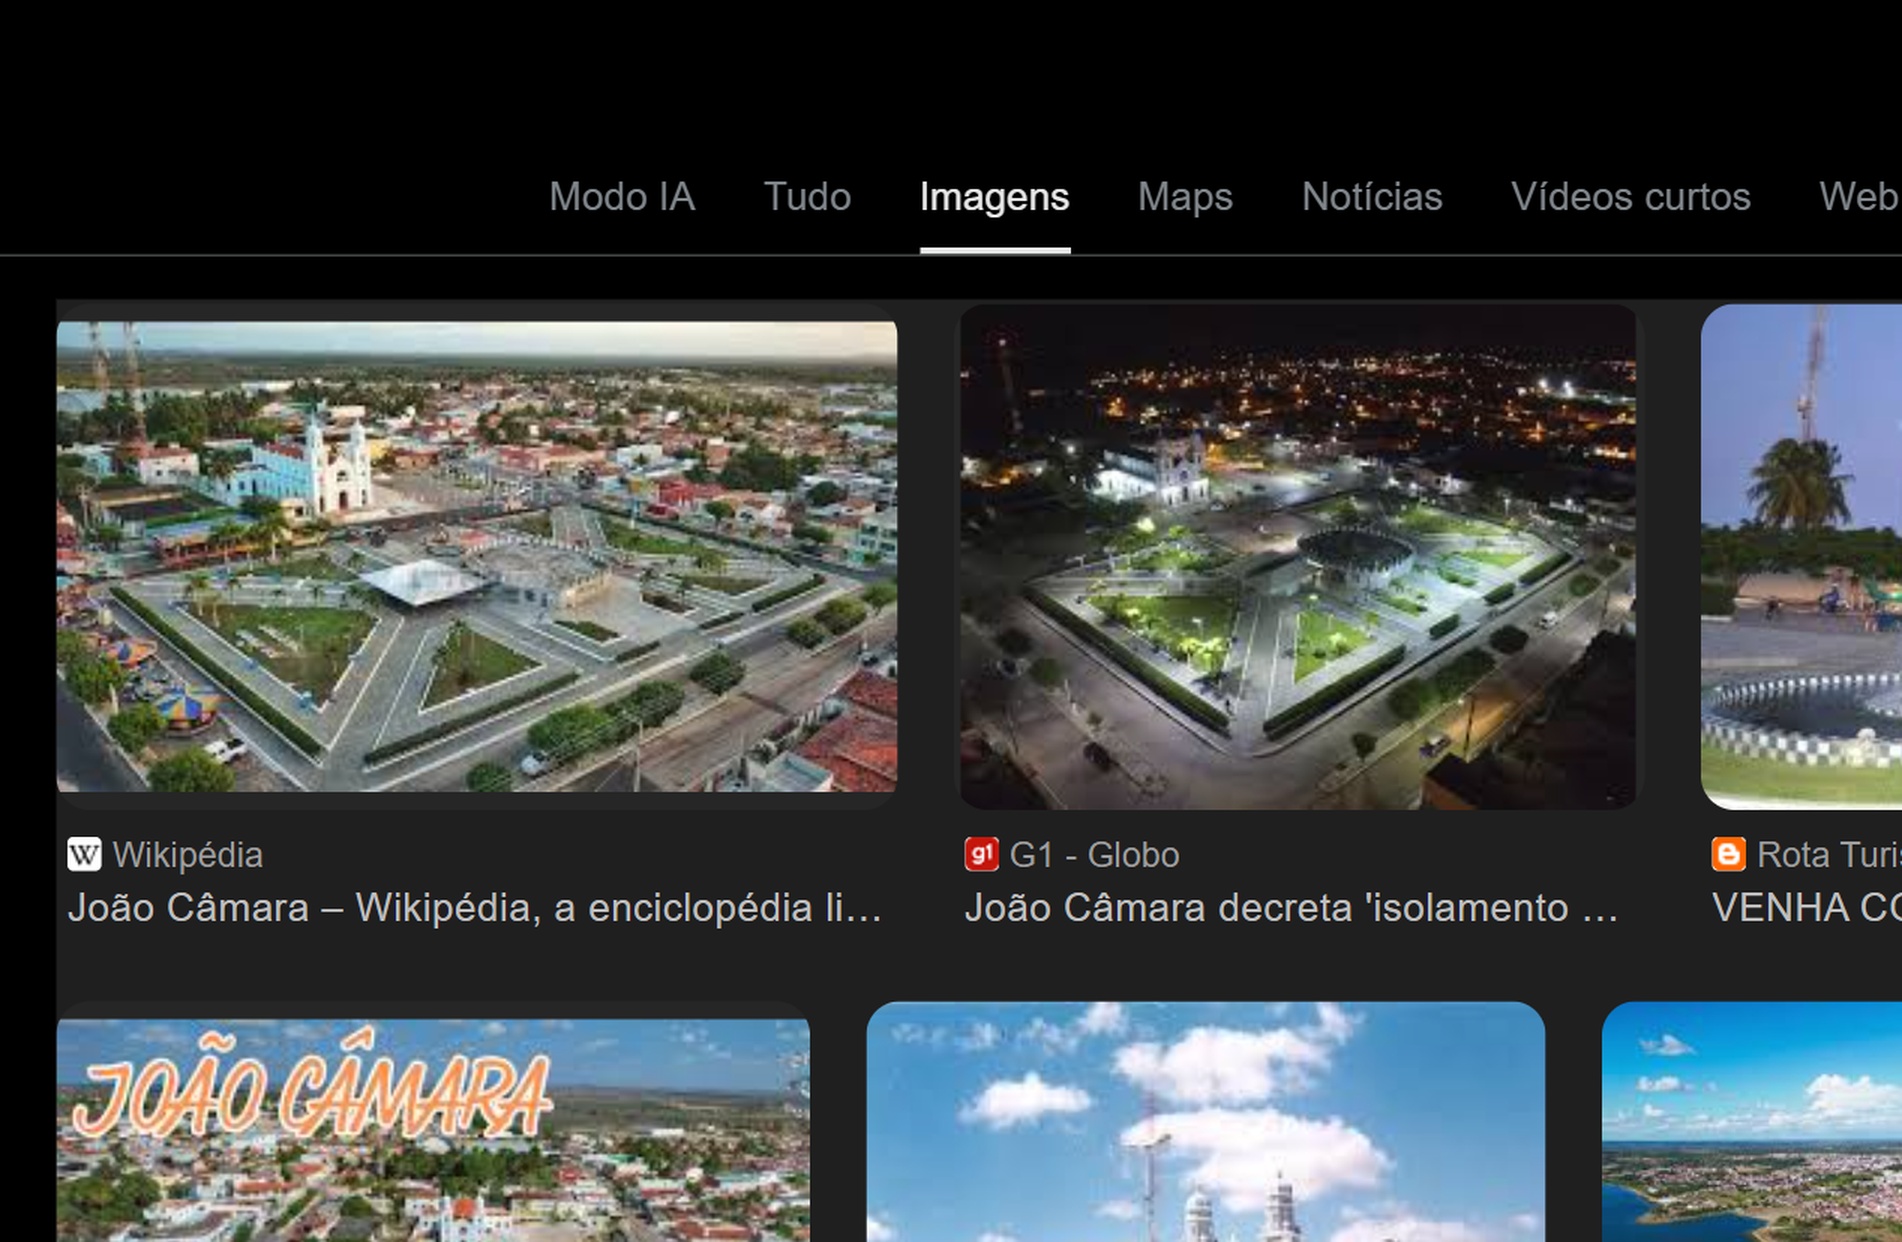Click the orange Blogger favicon icon
This screenshot has height=1242, width=1902.
tap(1728, 855)
